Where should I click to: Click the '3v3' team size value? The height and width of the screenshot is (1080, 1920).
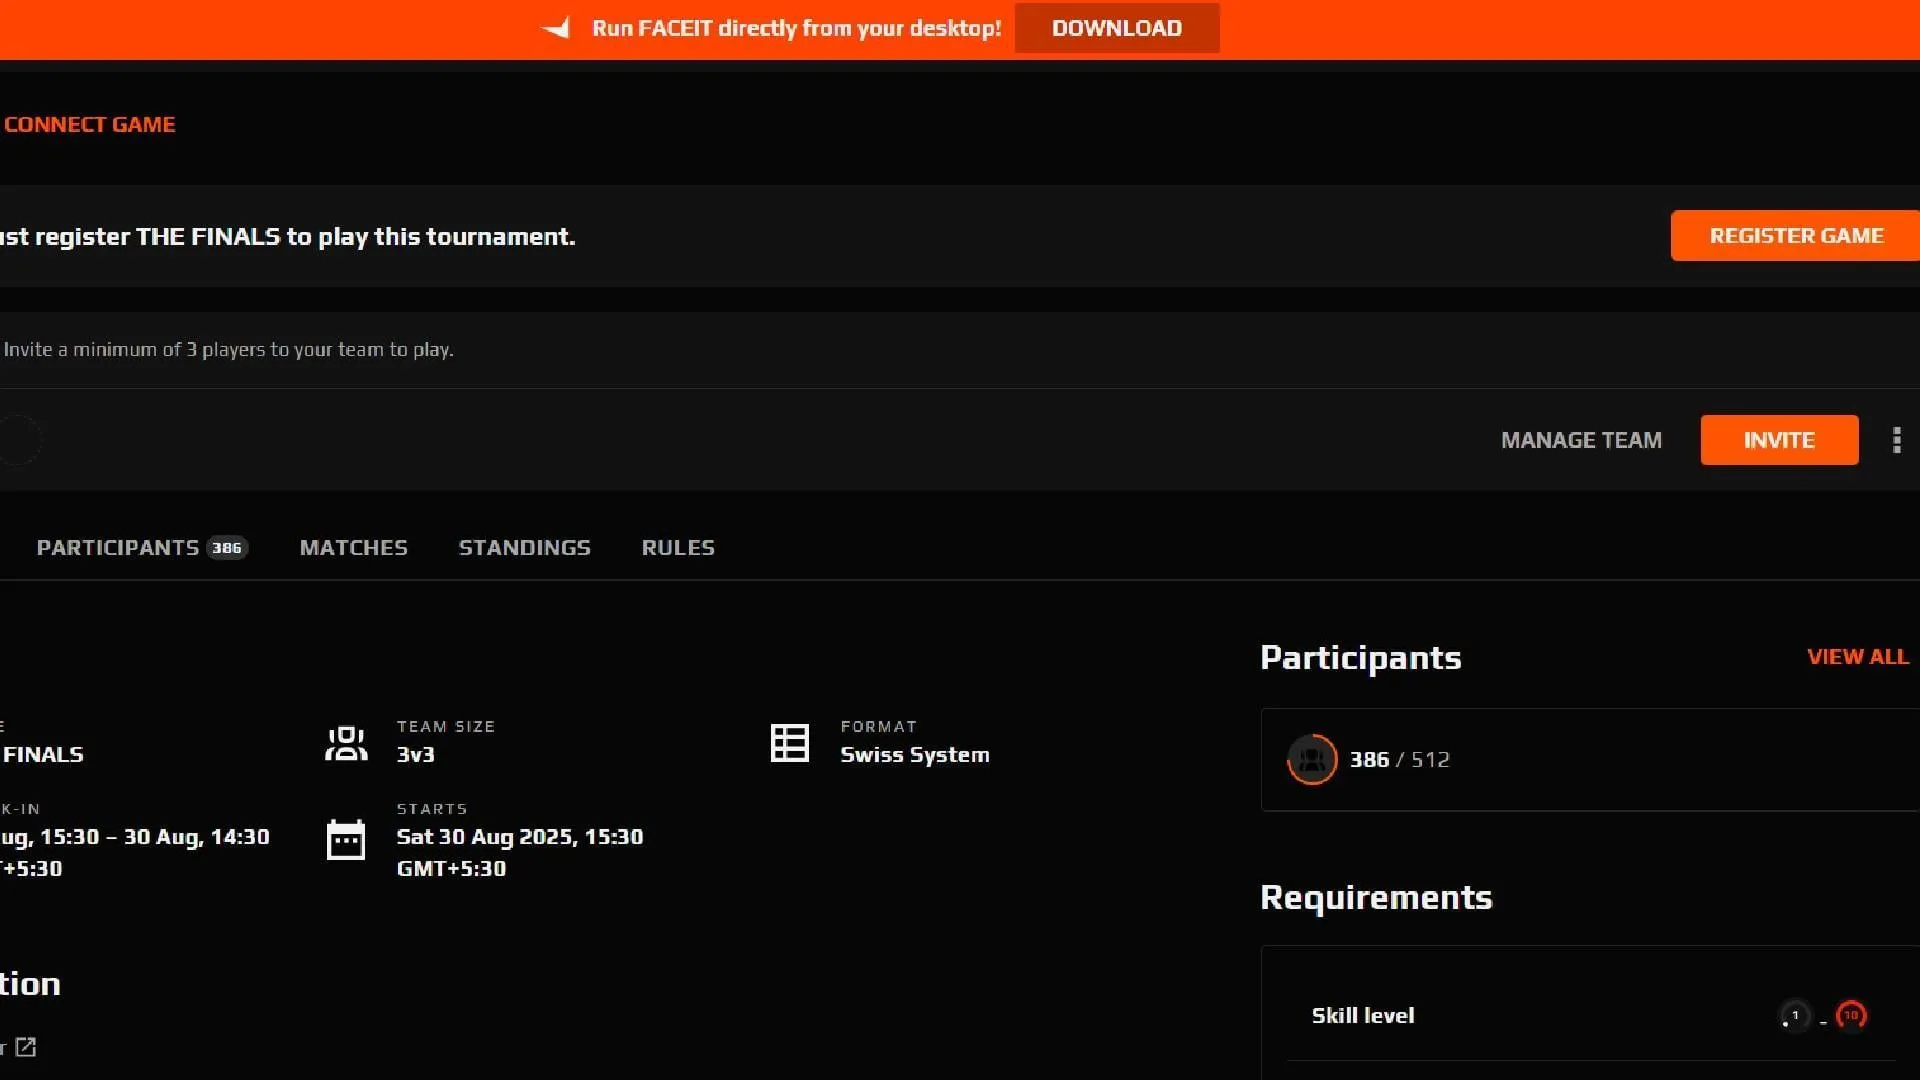coord(416,755)
